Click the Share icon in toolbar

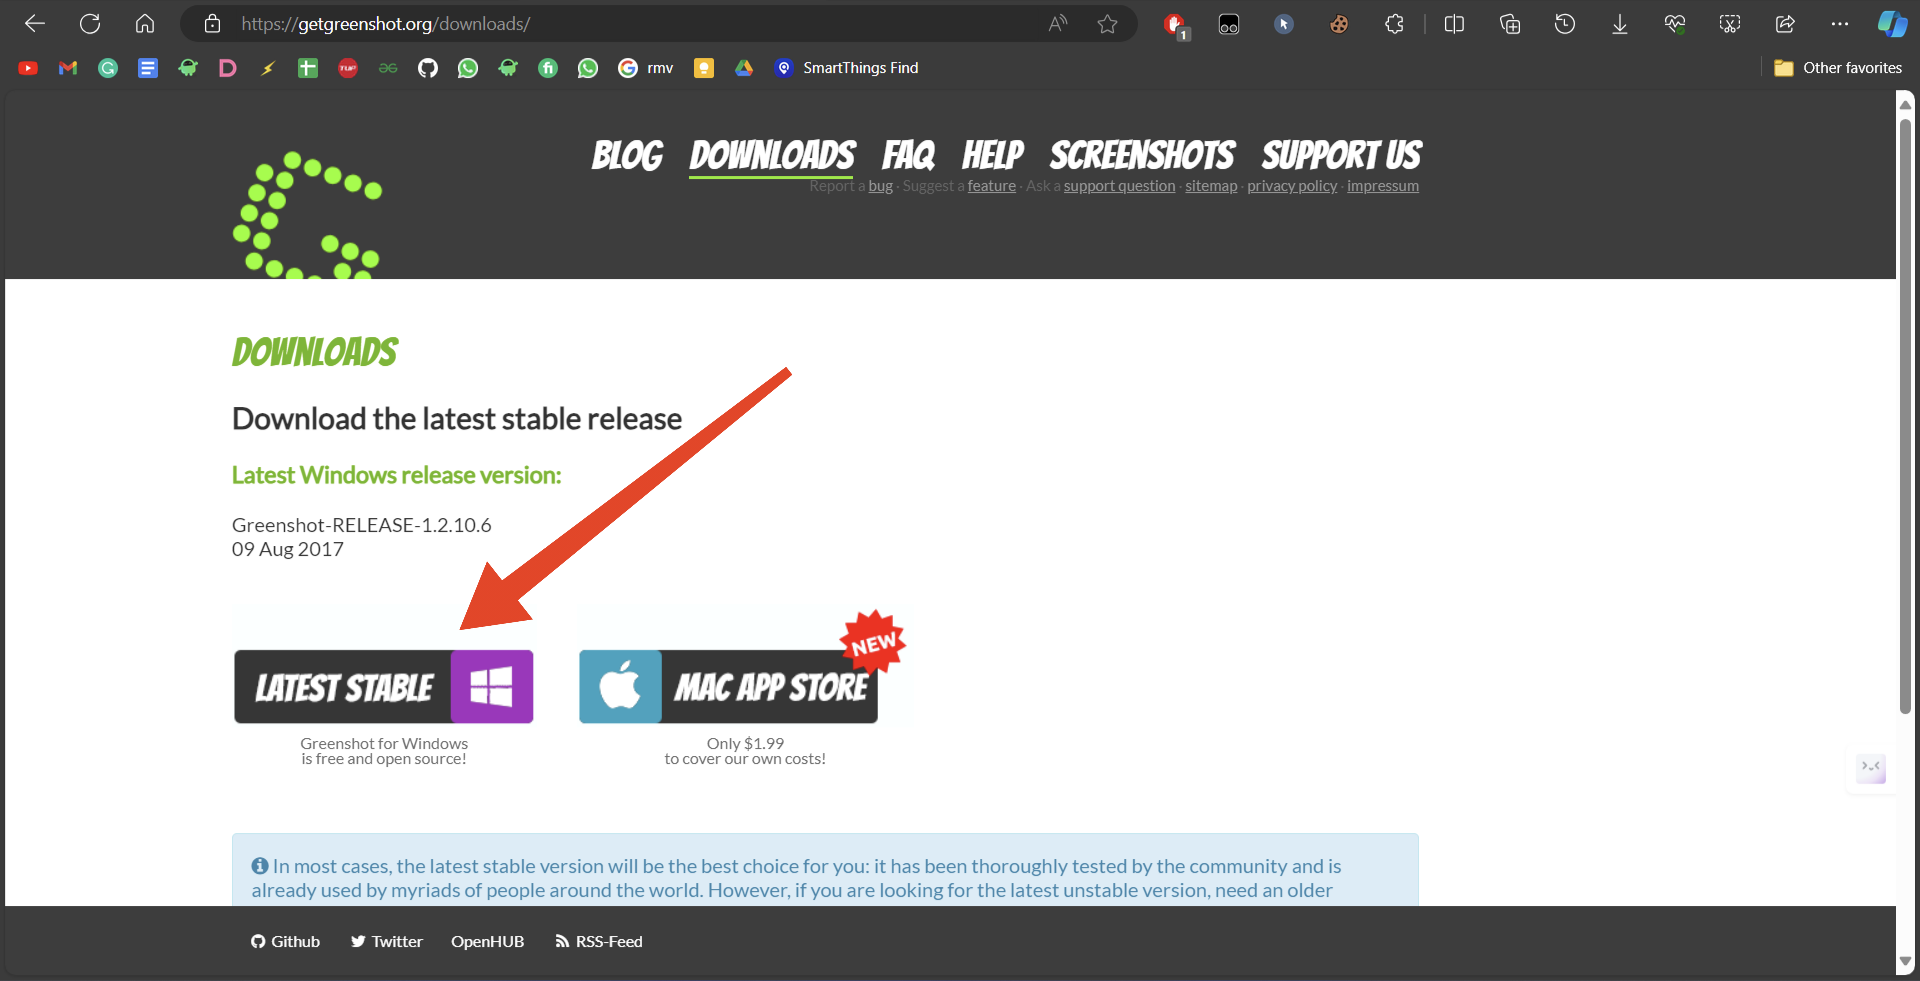(1785, 24)
